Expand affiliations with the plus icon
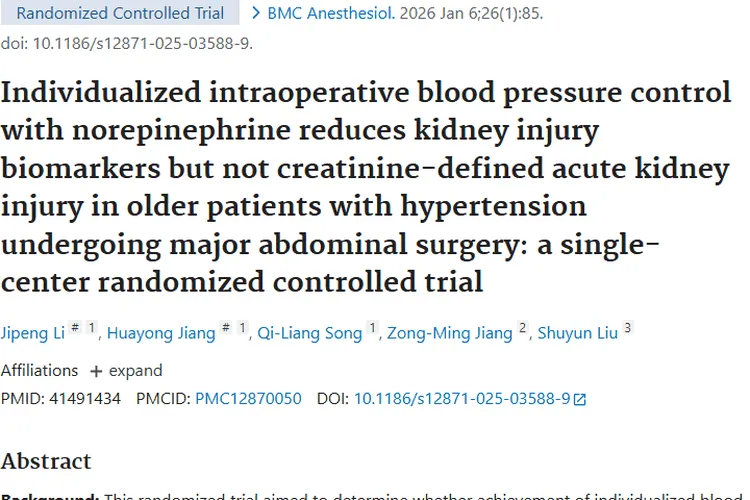The width and height of the screenshot is (750, 500). coord(96,371)
